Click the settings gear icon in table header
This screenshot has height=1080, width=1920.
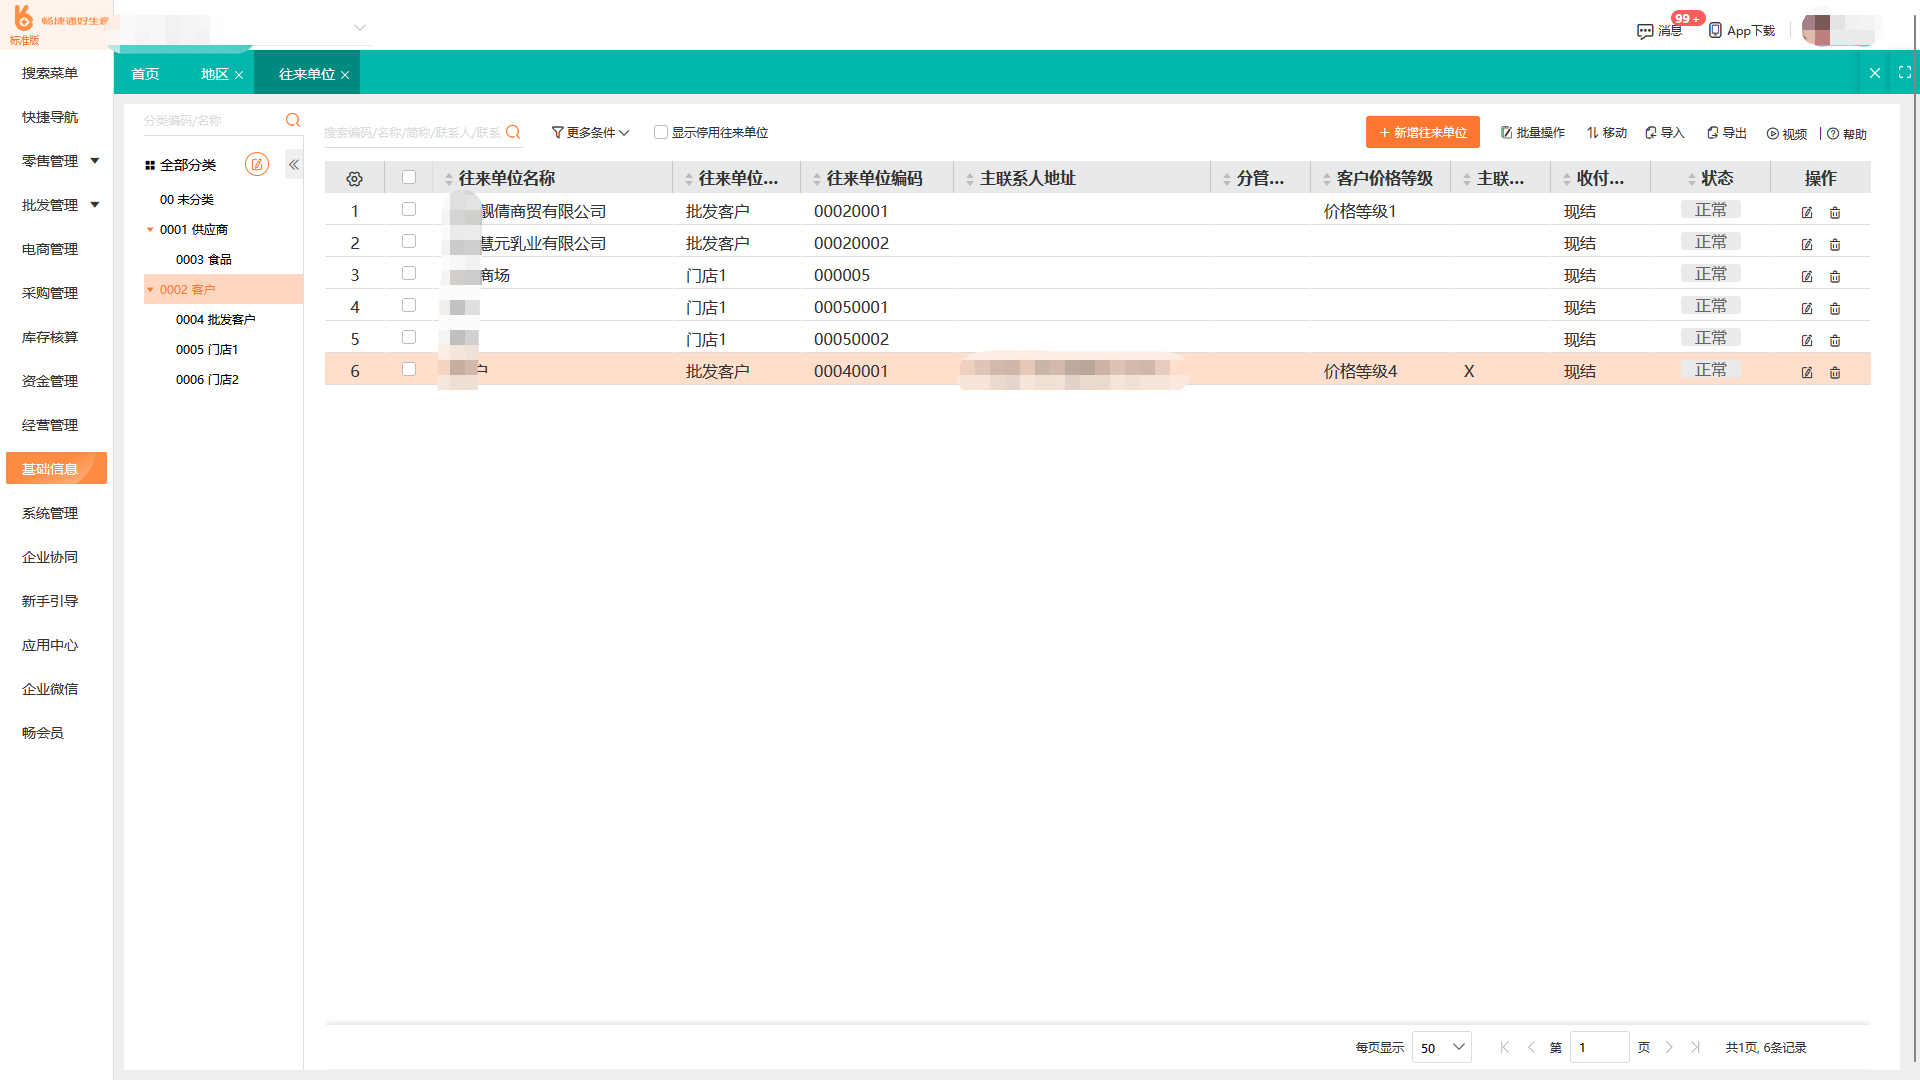[x=353, y=178]
